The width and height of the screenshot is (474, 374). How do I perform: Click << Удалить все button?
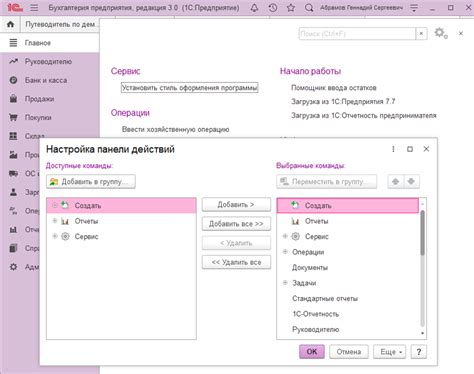tap(236, 262)
